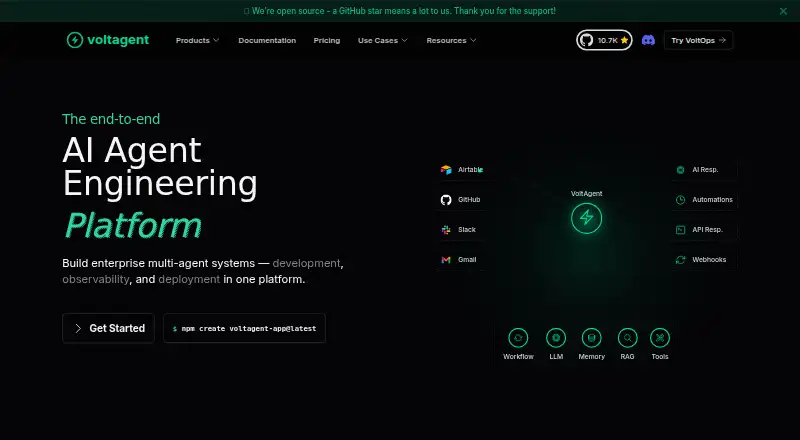800x440 pixels.
Task: Open the Documentation nav link
Action: click(x=267, y=40)
